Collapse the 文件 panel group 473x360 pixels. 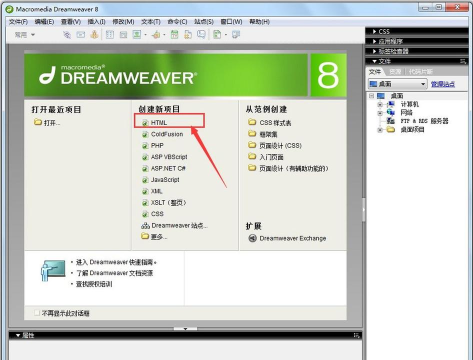tap(375, 61)
